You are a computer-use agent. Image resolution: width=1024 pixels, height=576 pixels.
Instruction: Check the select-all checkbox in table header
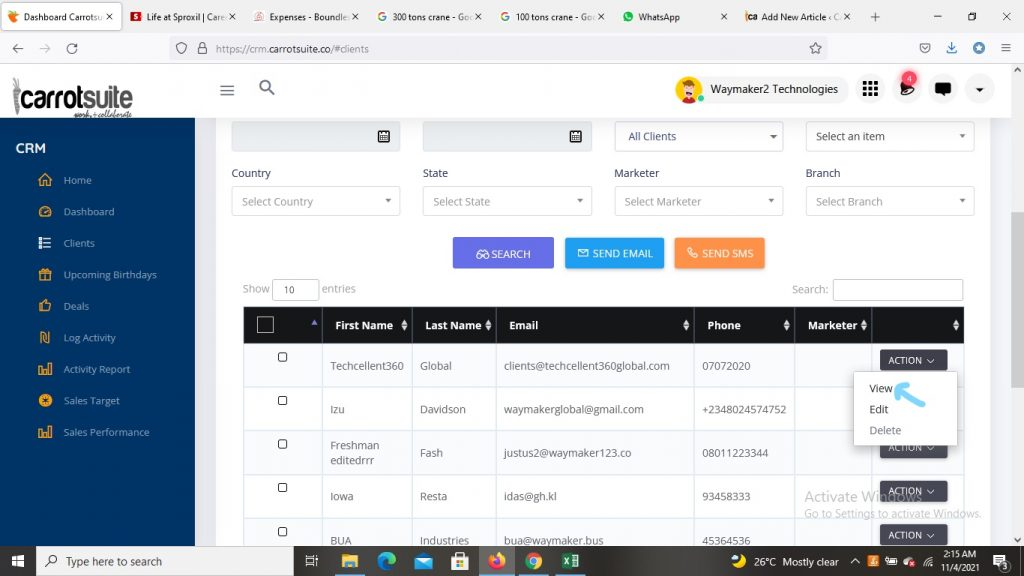(x=265, y=324)
